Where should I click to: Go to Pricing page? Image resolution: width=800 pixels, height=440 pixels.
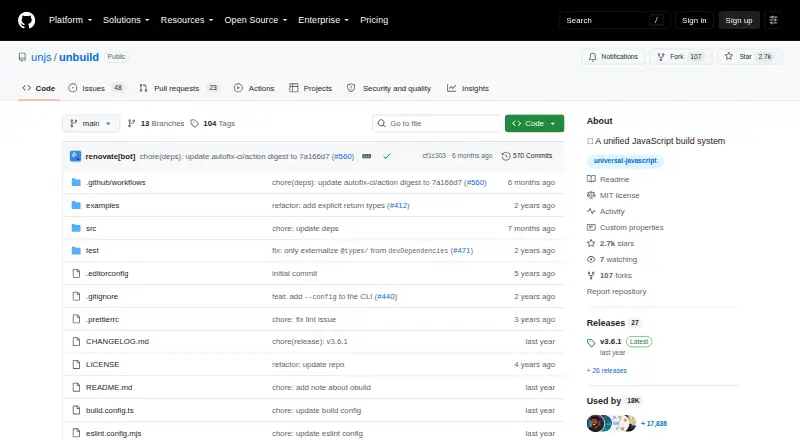tap(374, 20)
